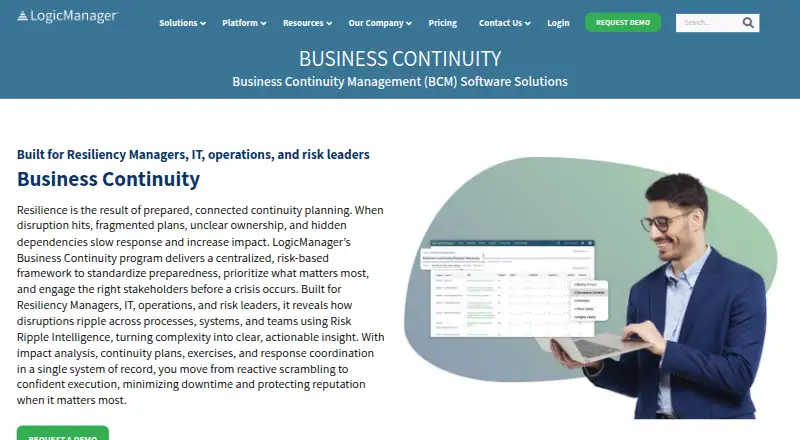Open the Contact Us menu item
Screen dimensions: 800x440
pyautogui.click(x=500, y=23)
